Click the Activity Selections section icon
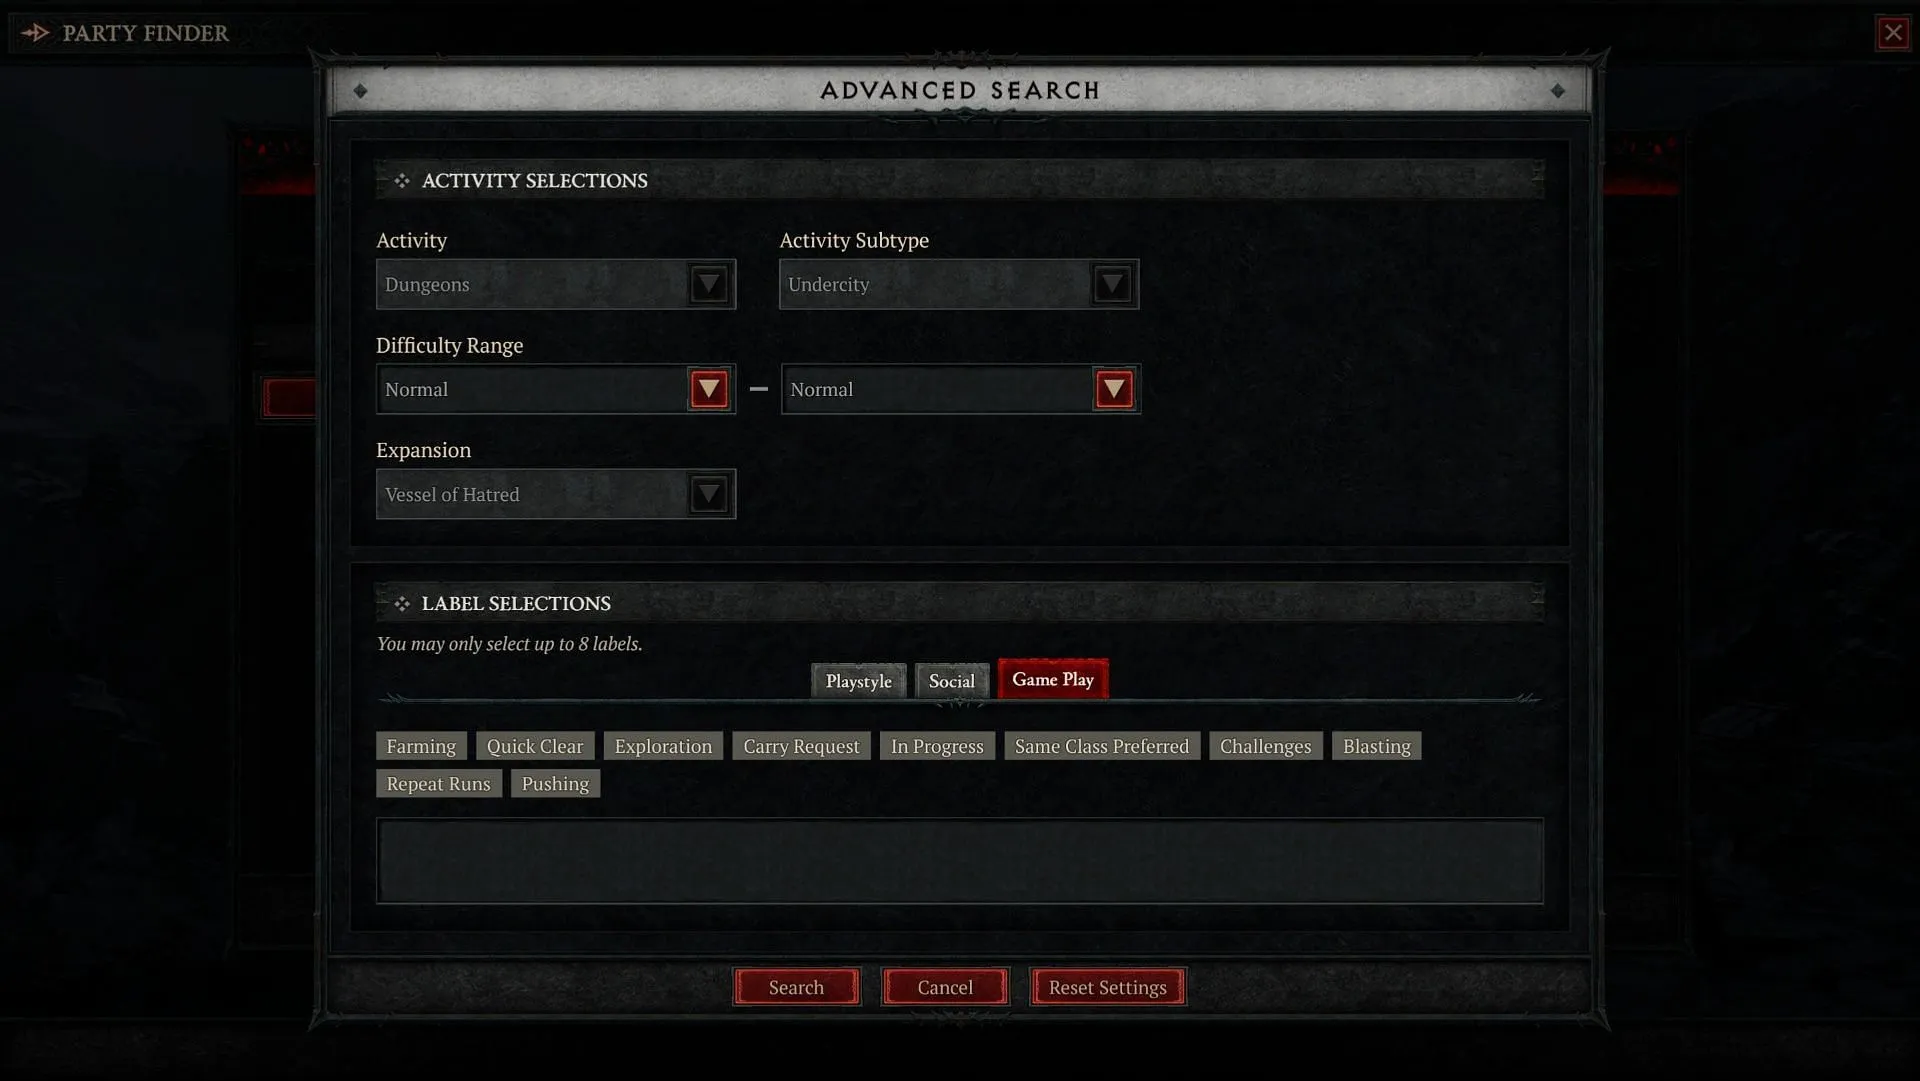 click(401, 179)
